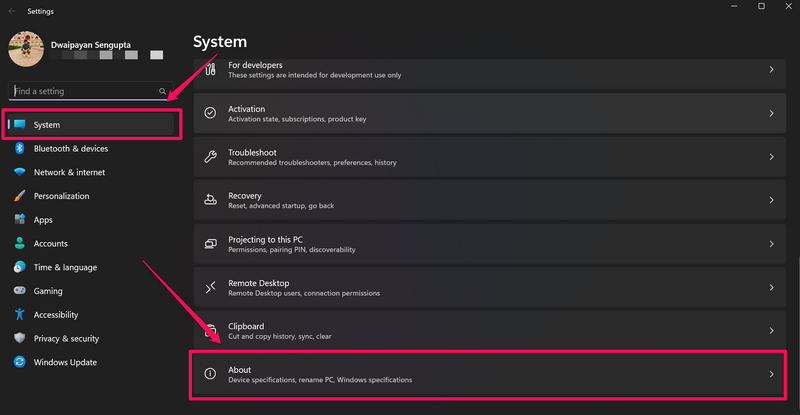Open Windows Update section

click(x=91, y=362)
